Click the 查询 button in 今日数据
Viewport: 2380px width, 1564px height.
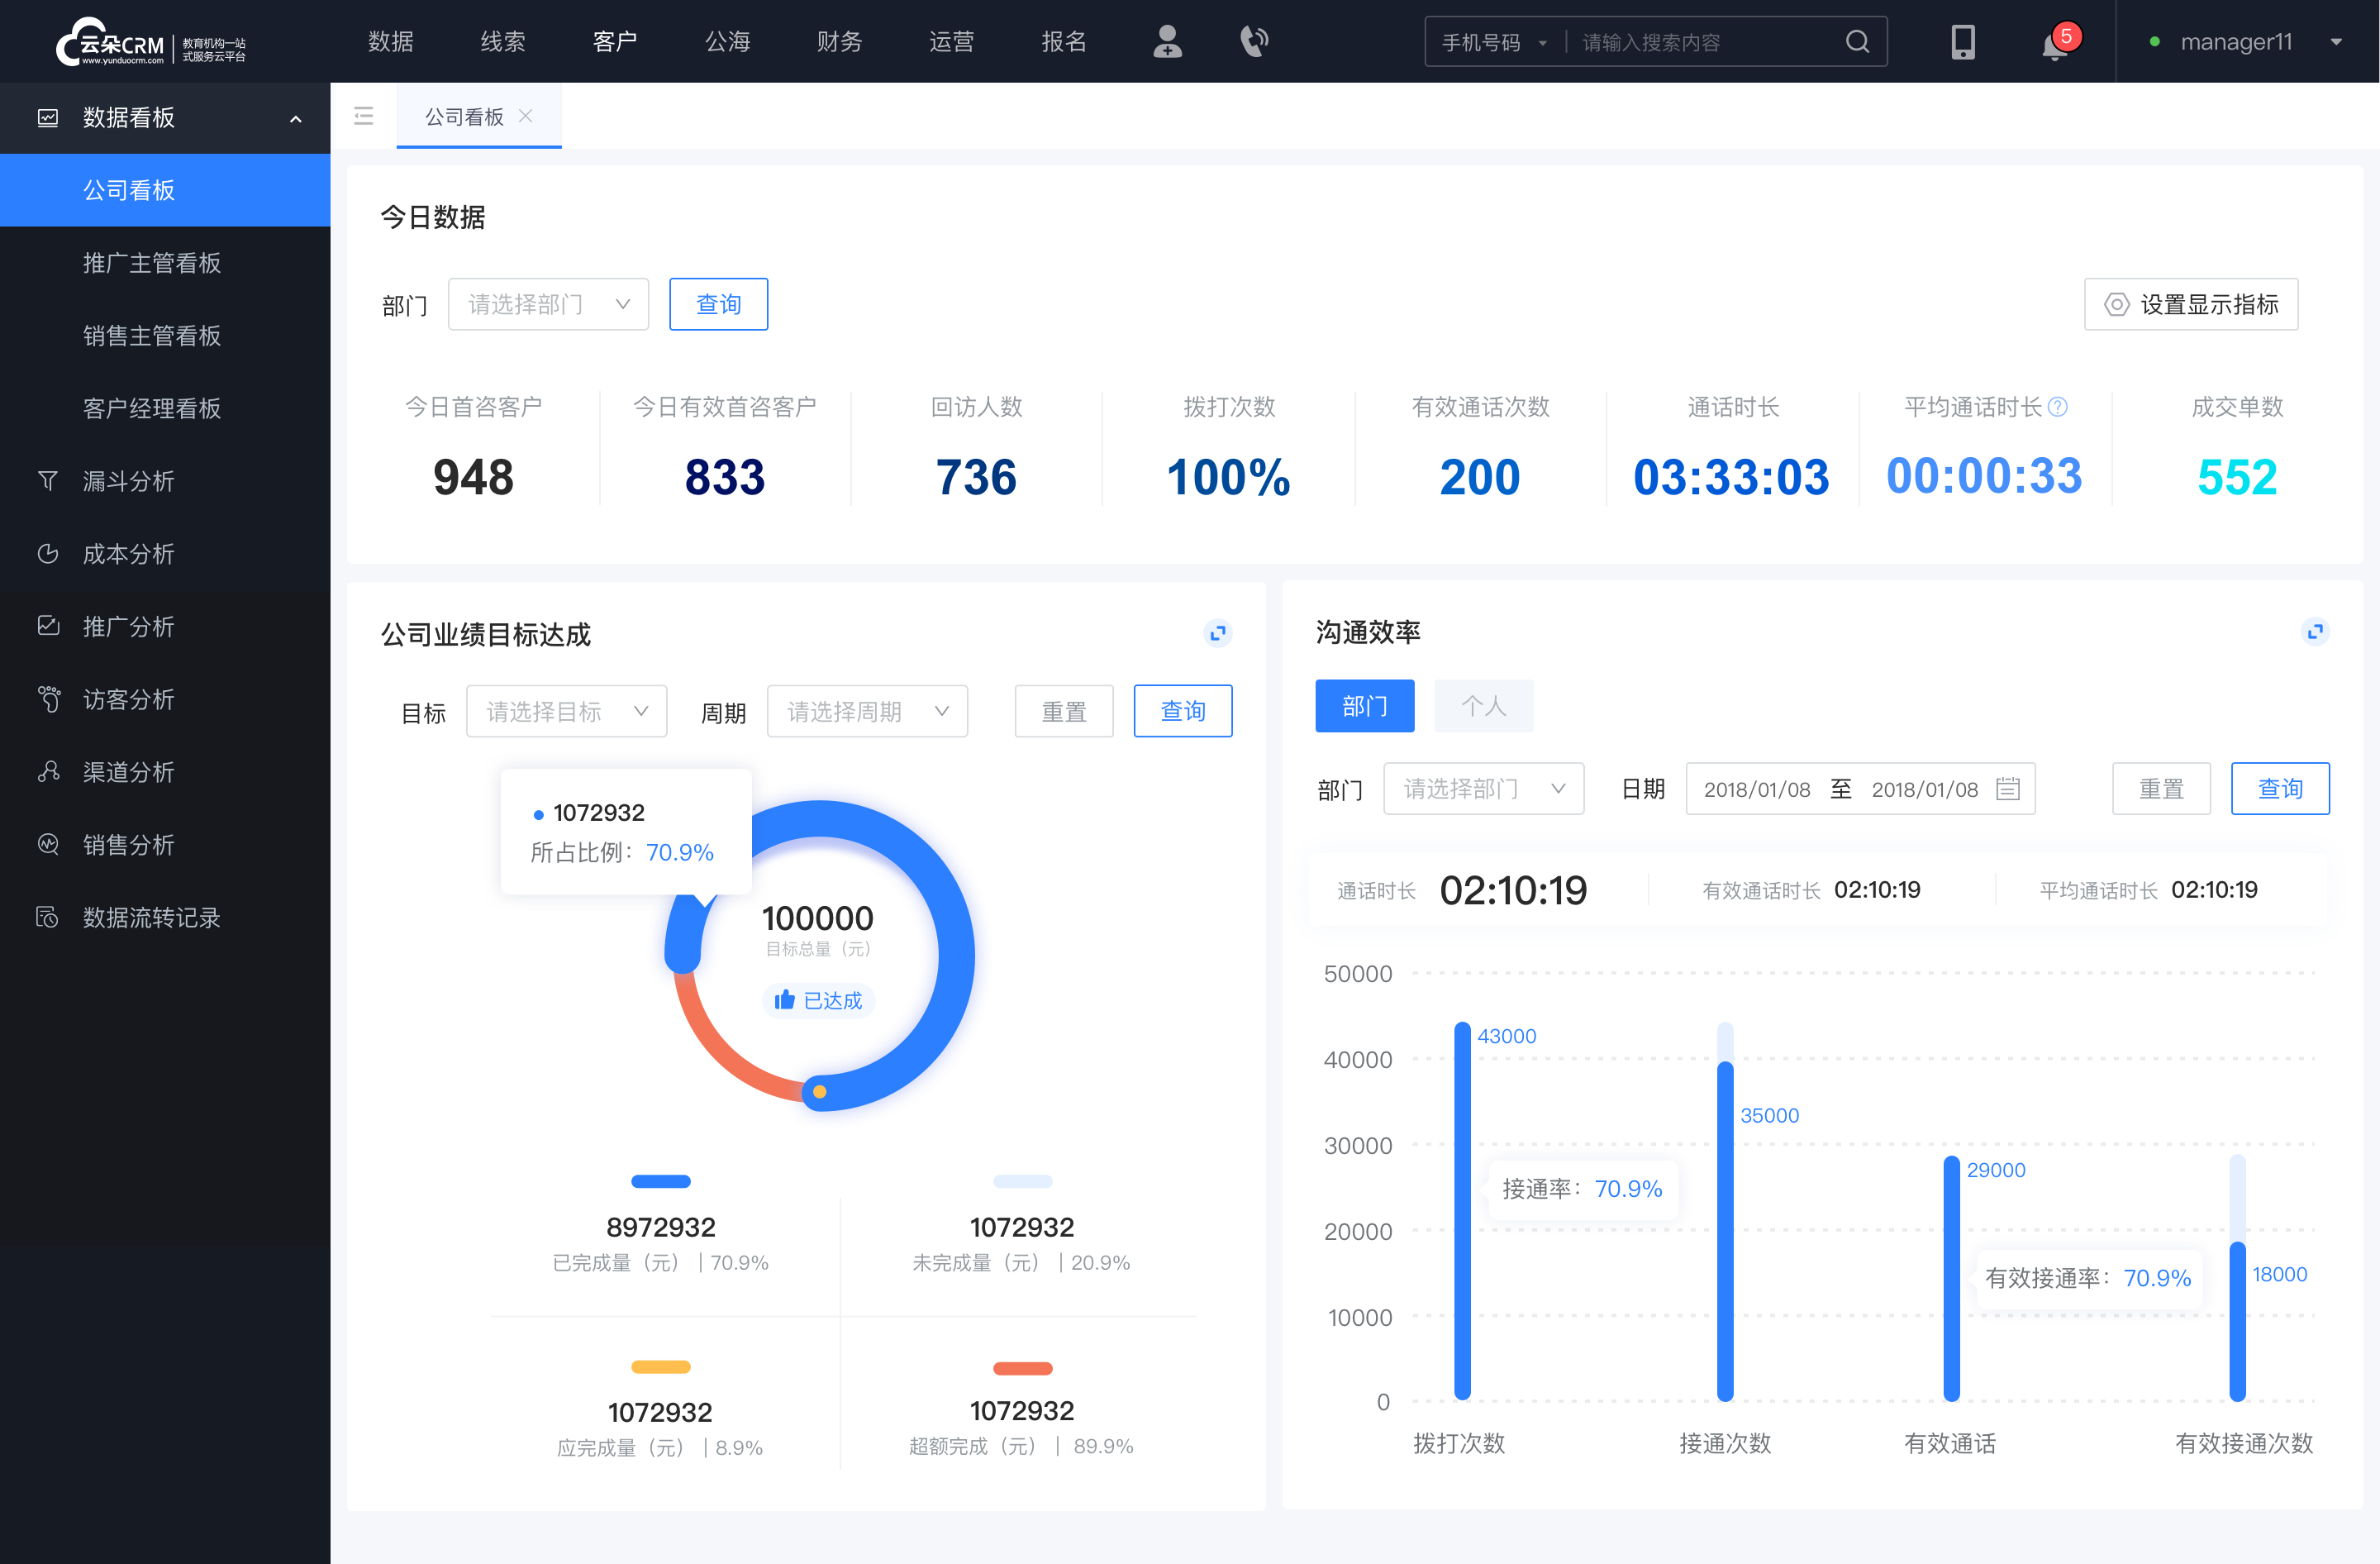(x=717, y=302)
